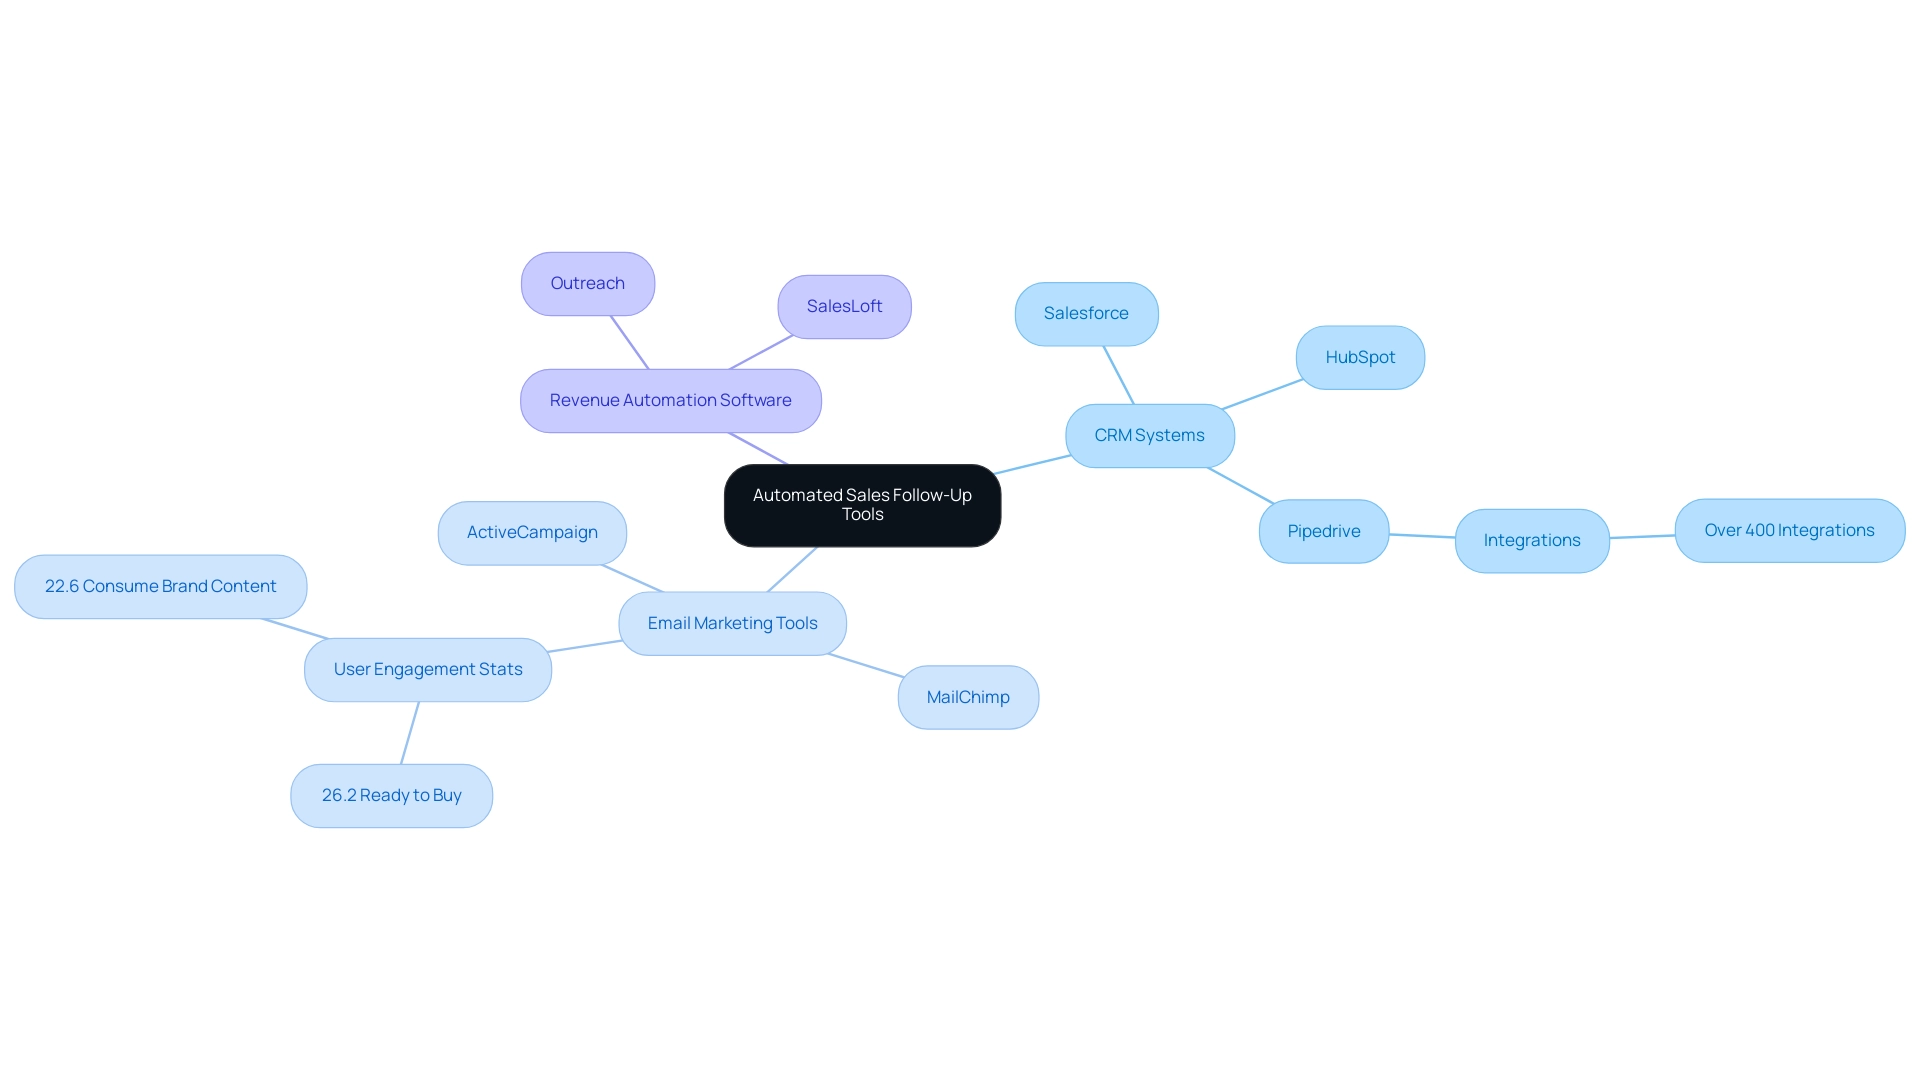Expand the Pipedrive branch
Screen dimensions: 1920x1083
[x=1324, y=530]
